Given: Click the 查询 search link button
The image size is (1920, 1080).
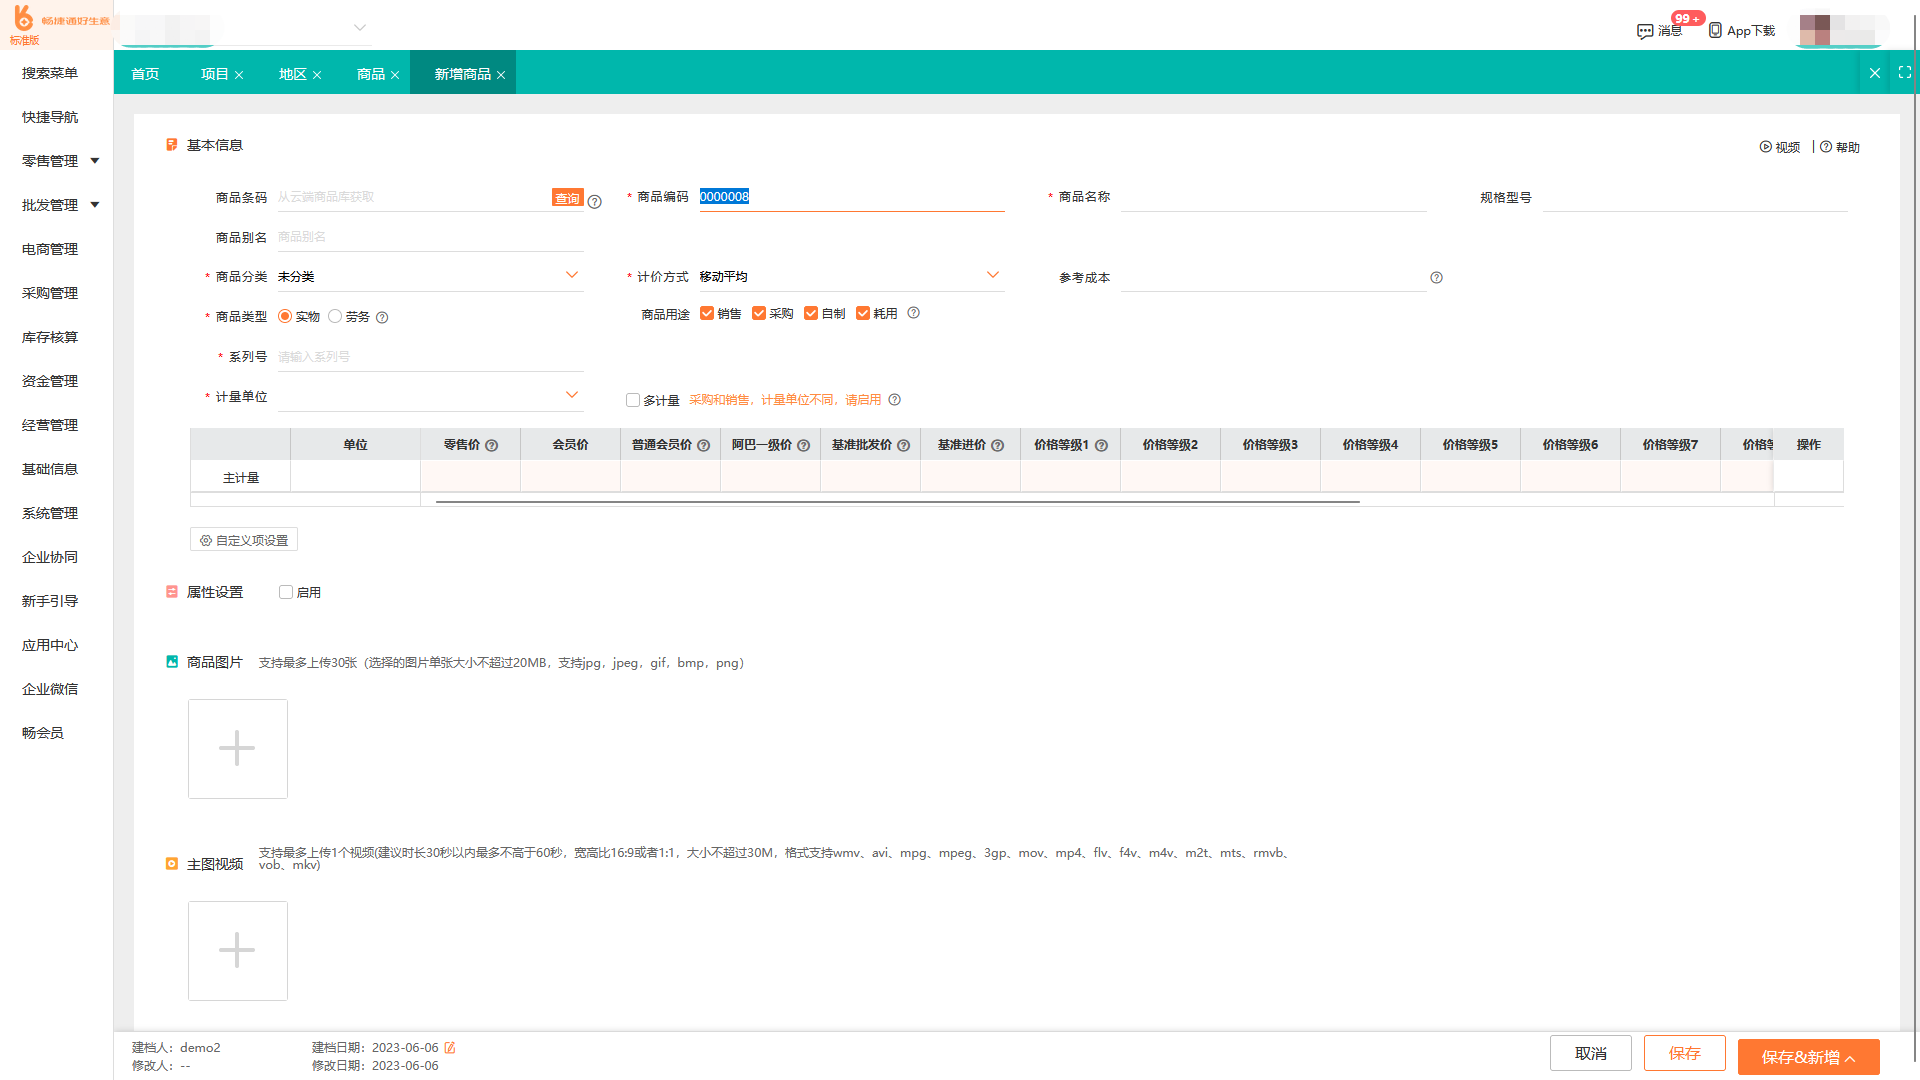Looking at the screenshot, I should [x=566, y=198].
